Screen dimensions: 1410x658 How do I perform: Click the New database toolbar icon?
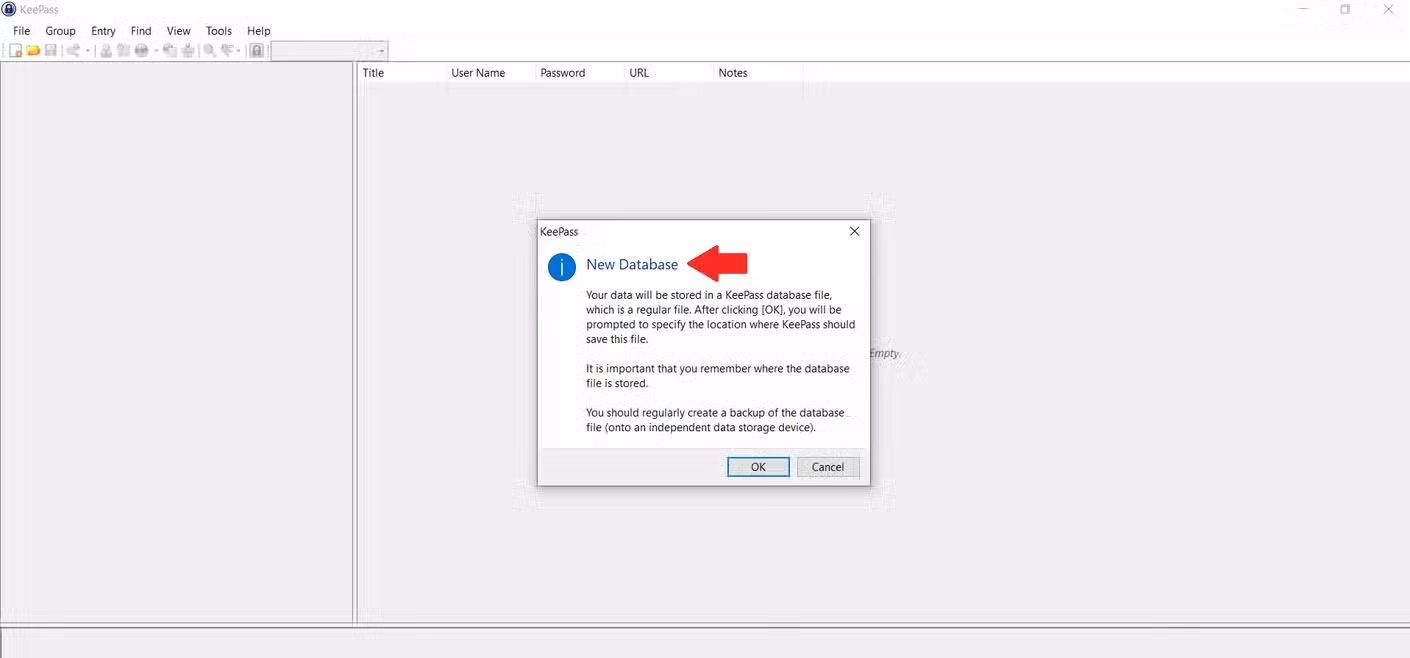coord(15,50)
